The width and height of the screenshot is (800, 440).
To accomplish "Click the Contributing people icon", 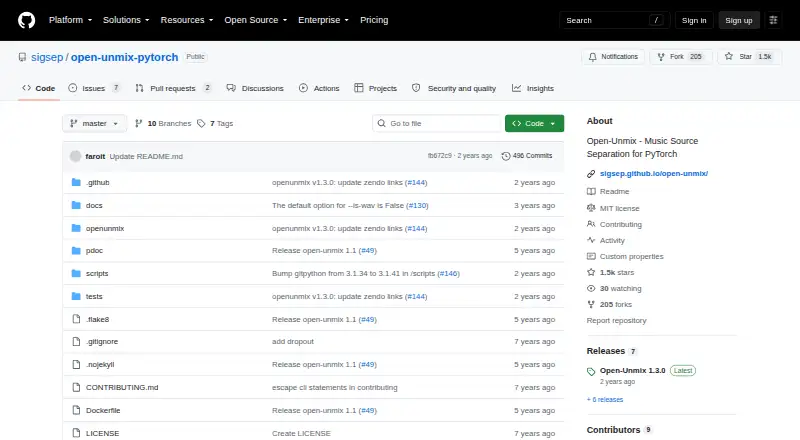I will (591, 224).
